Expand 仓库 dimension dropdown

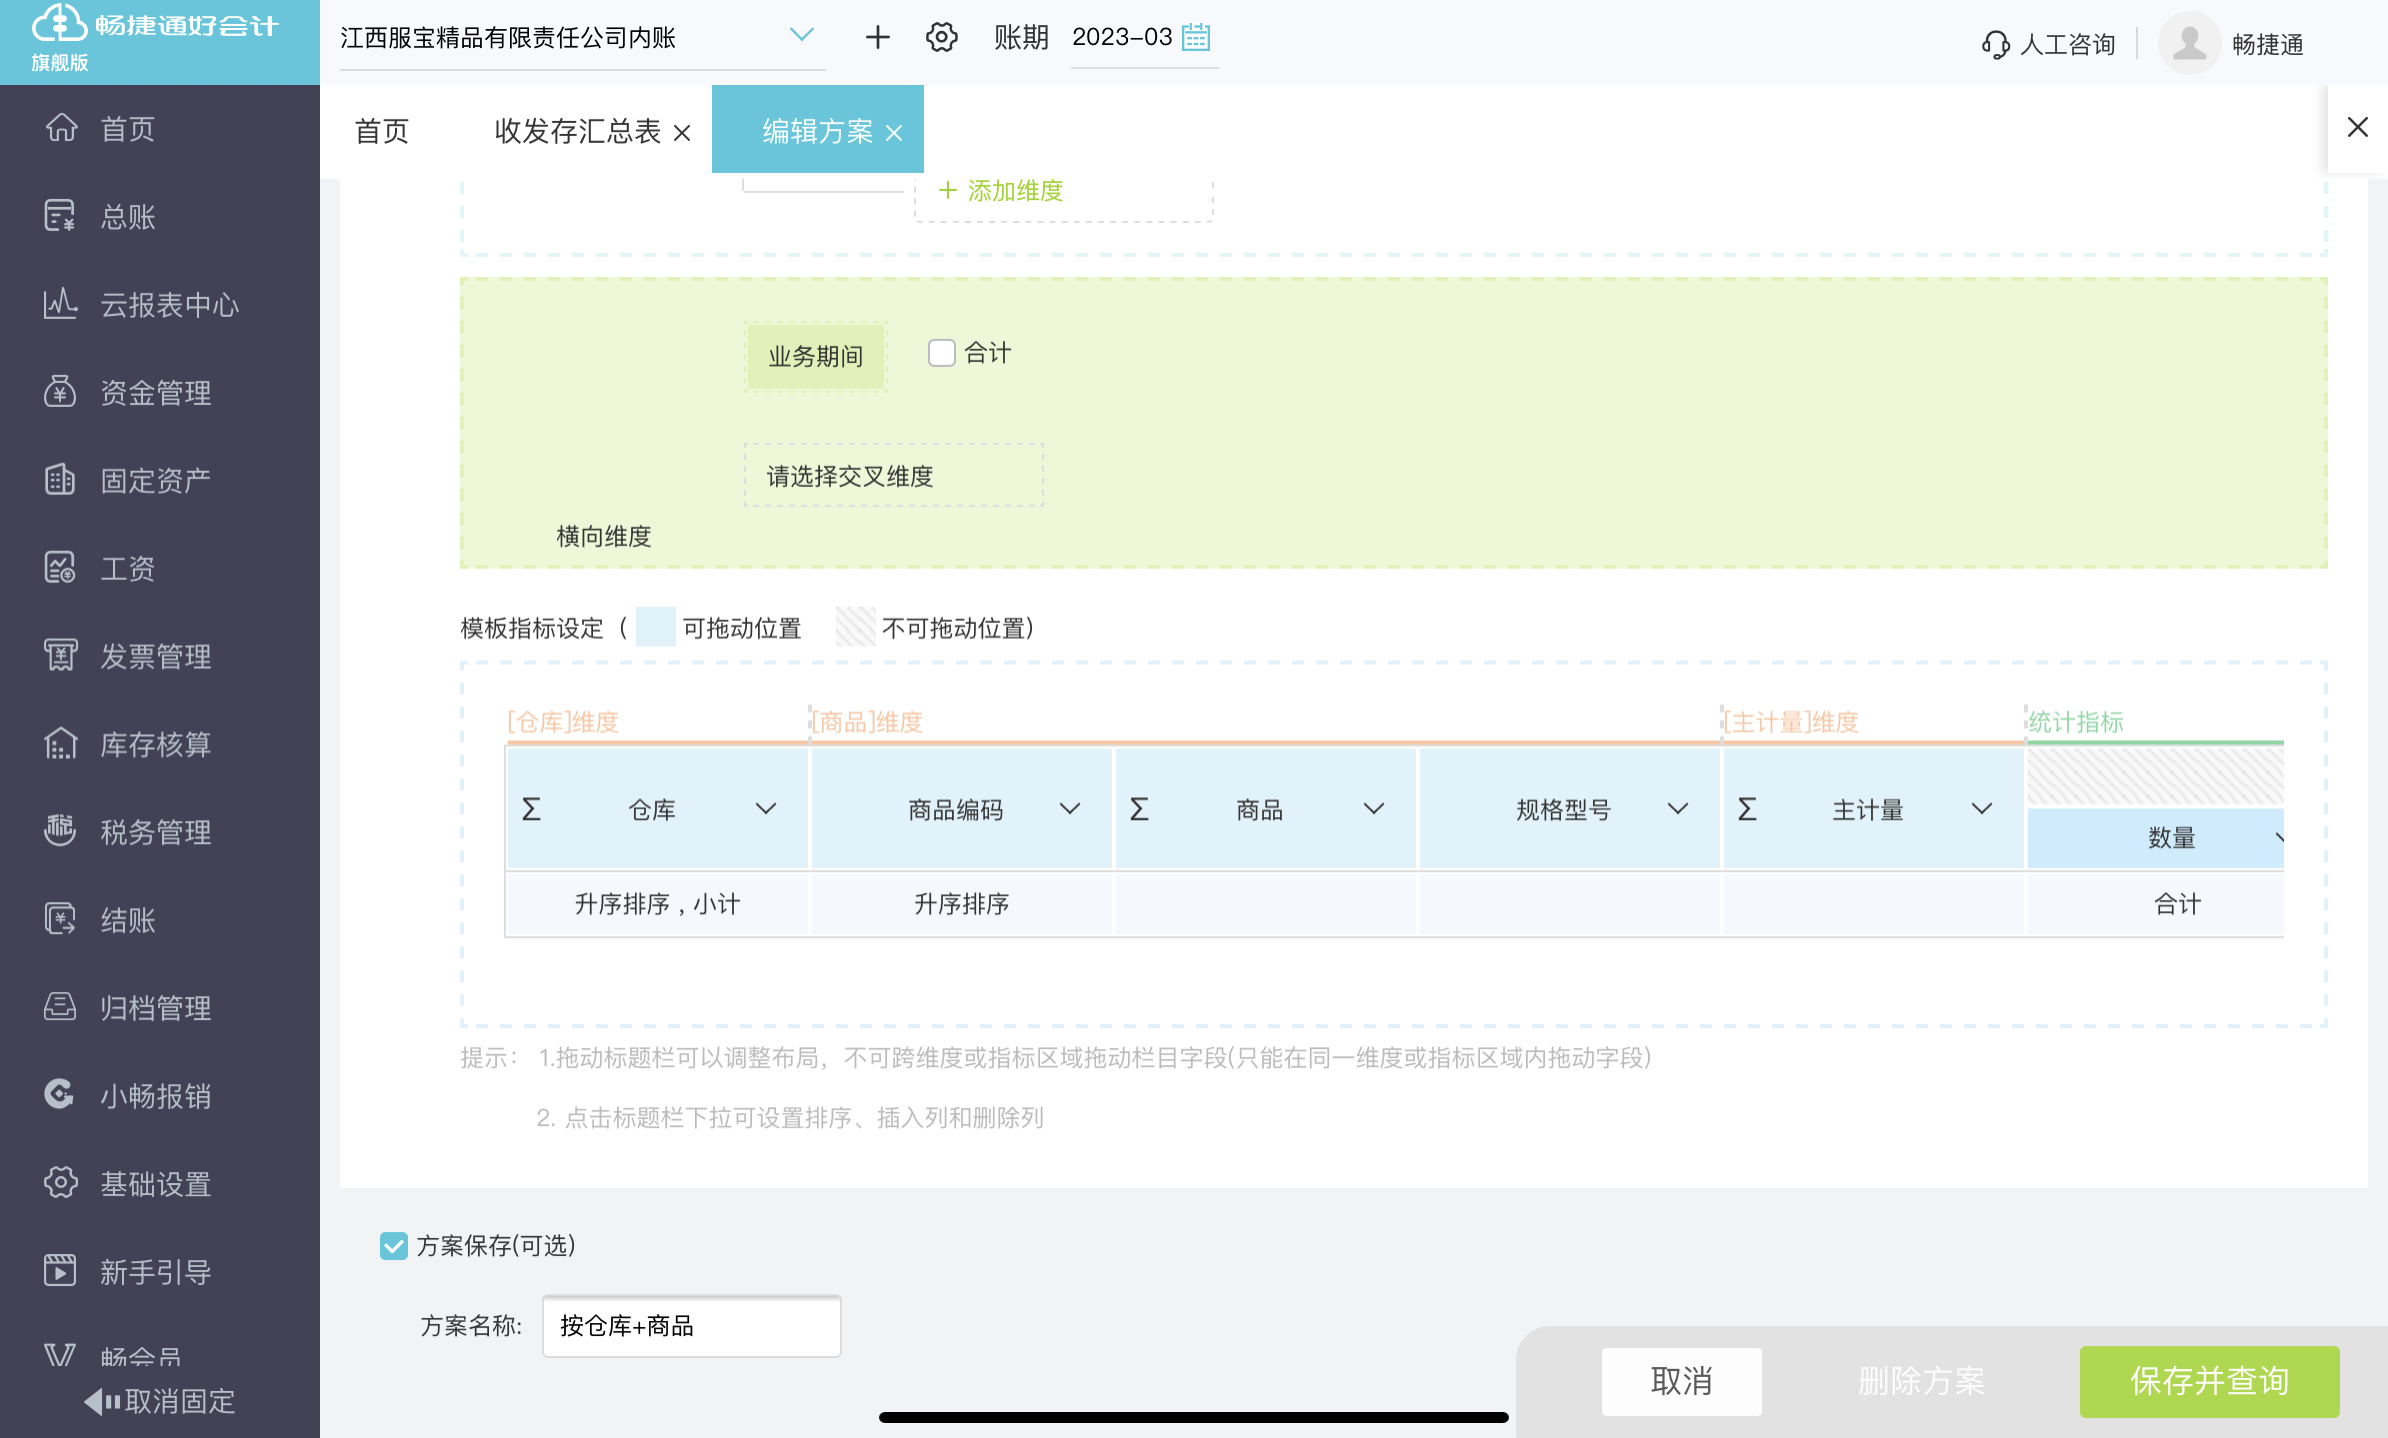(764, 809)
